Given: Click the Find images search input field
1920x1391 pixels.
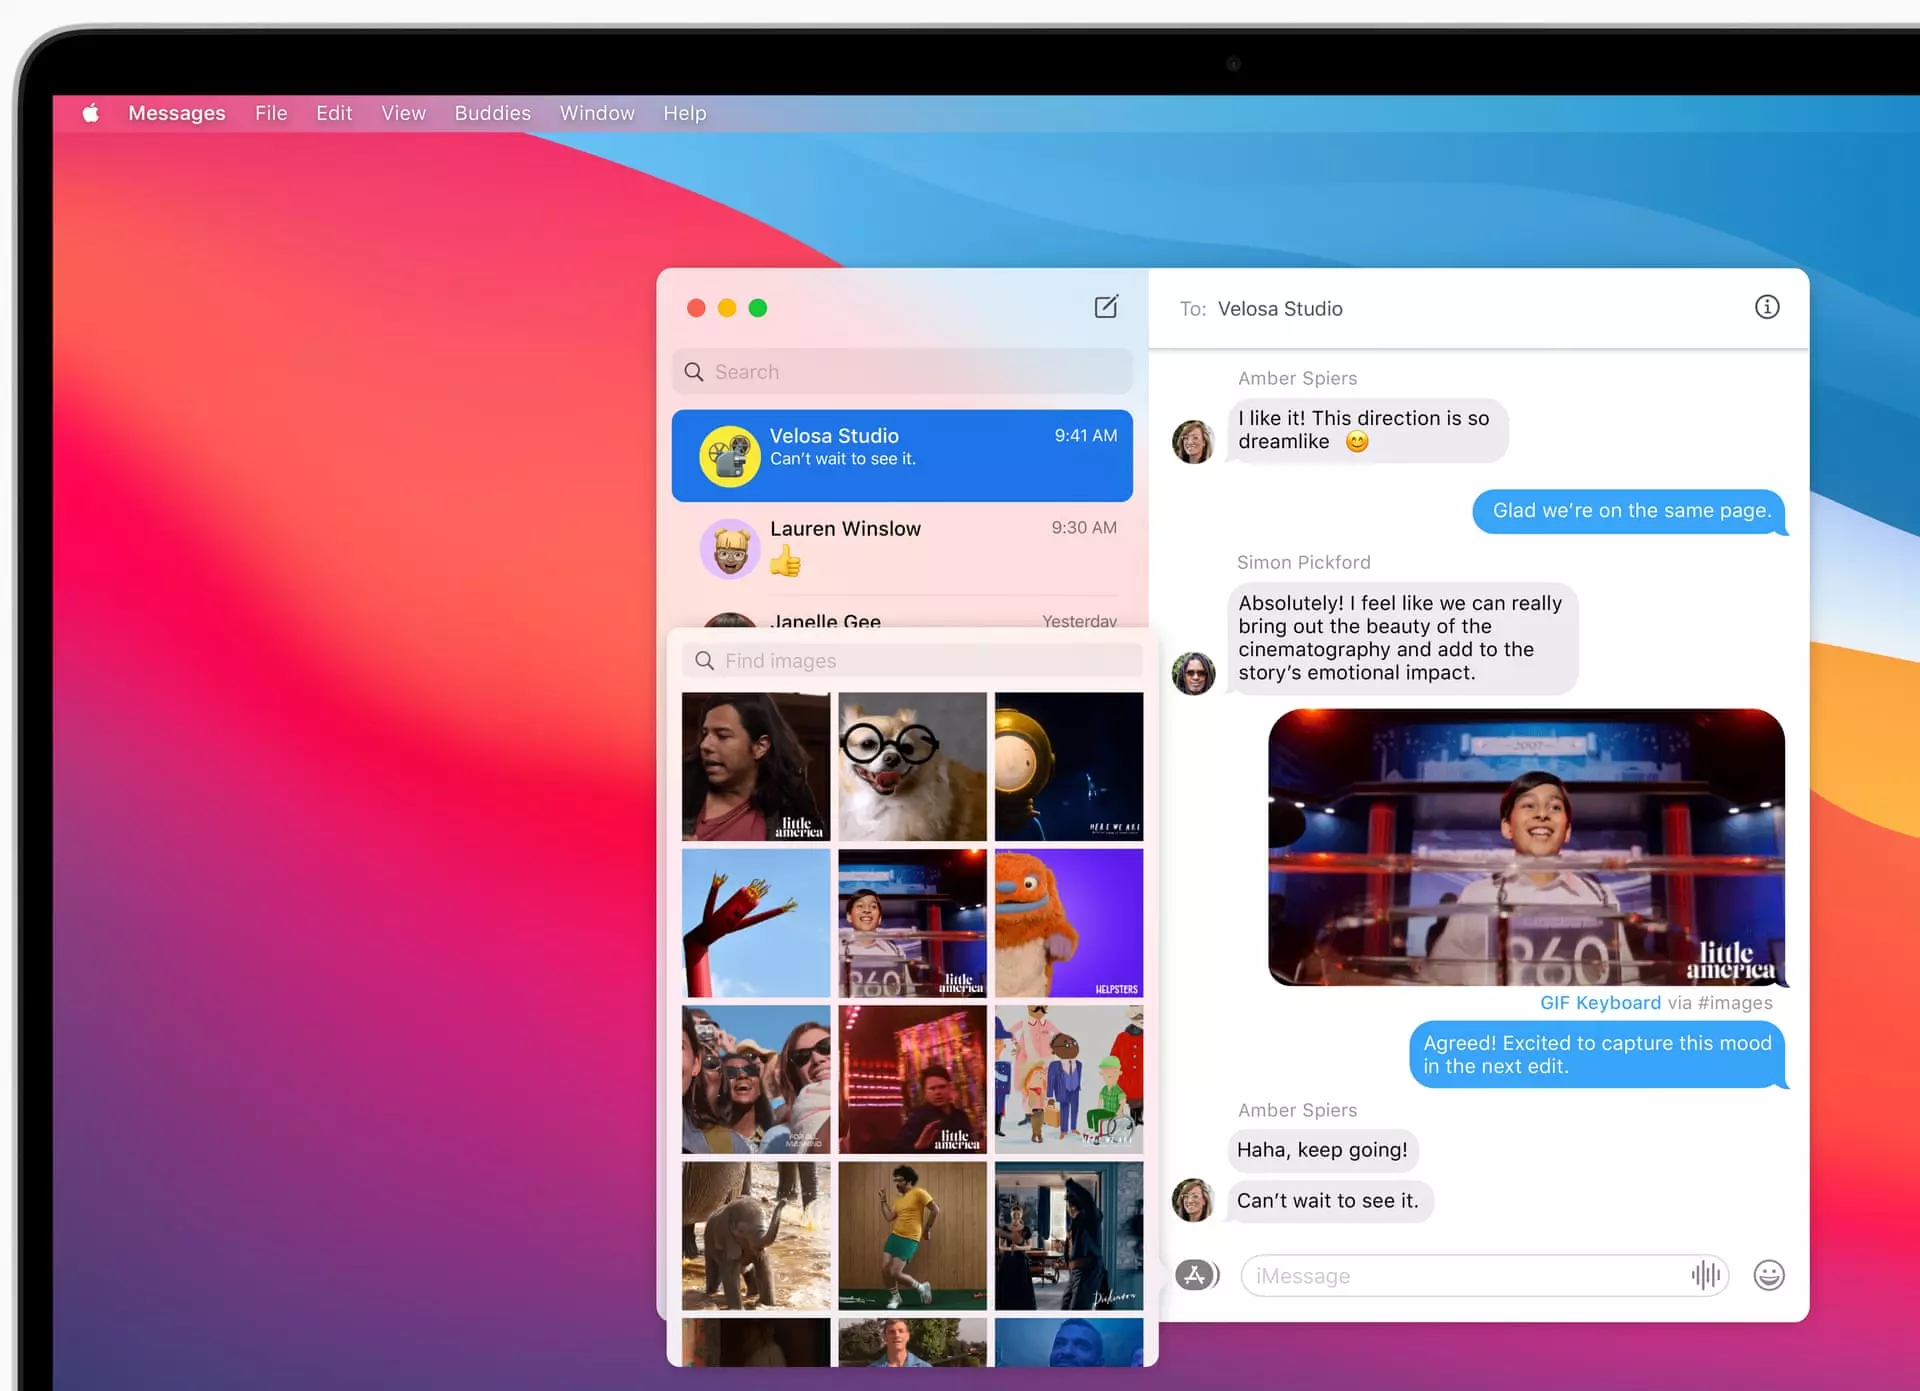Looking at the screenshot, I should (x=912, y=659).
